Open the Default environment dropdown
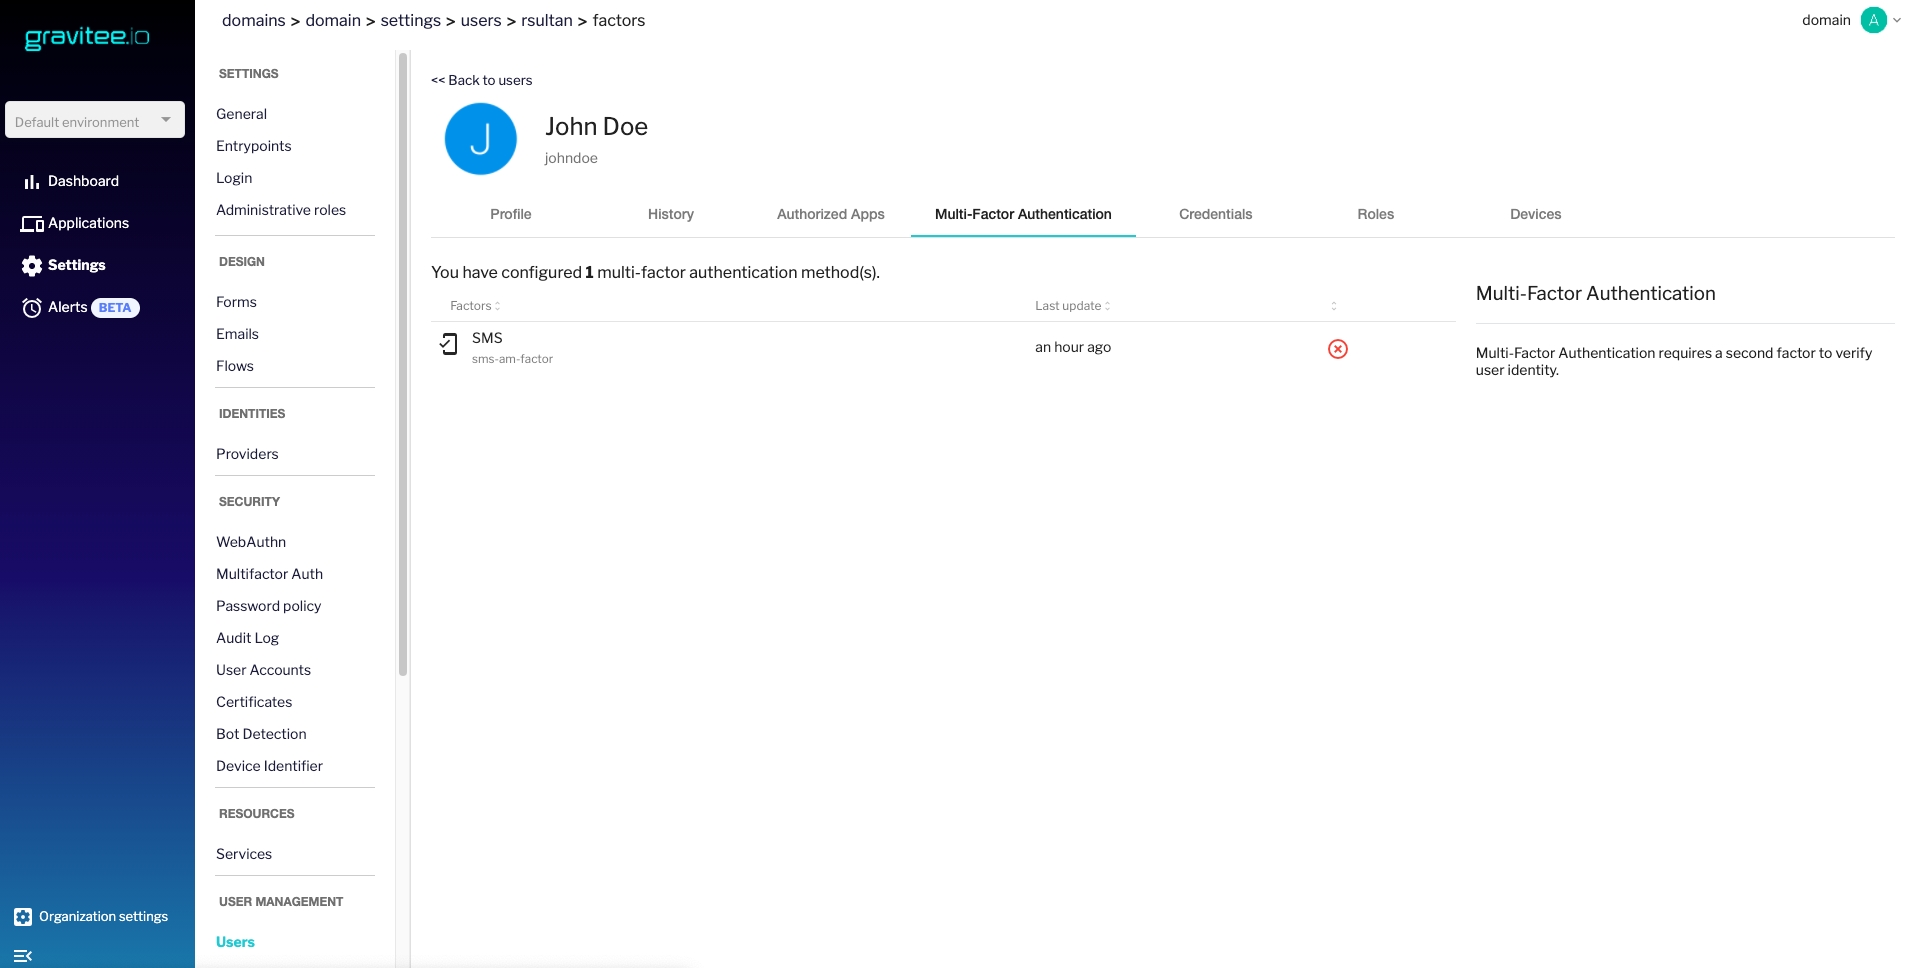 pyautogui.click(x=95, y=121)
